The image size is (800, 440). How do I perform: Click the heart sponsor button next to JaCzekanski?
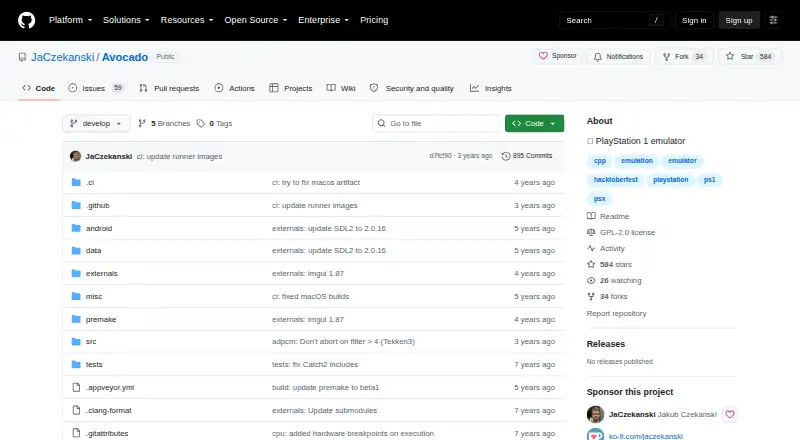point(730,414)
